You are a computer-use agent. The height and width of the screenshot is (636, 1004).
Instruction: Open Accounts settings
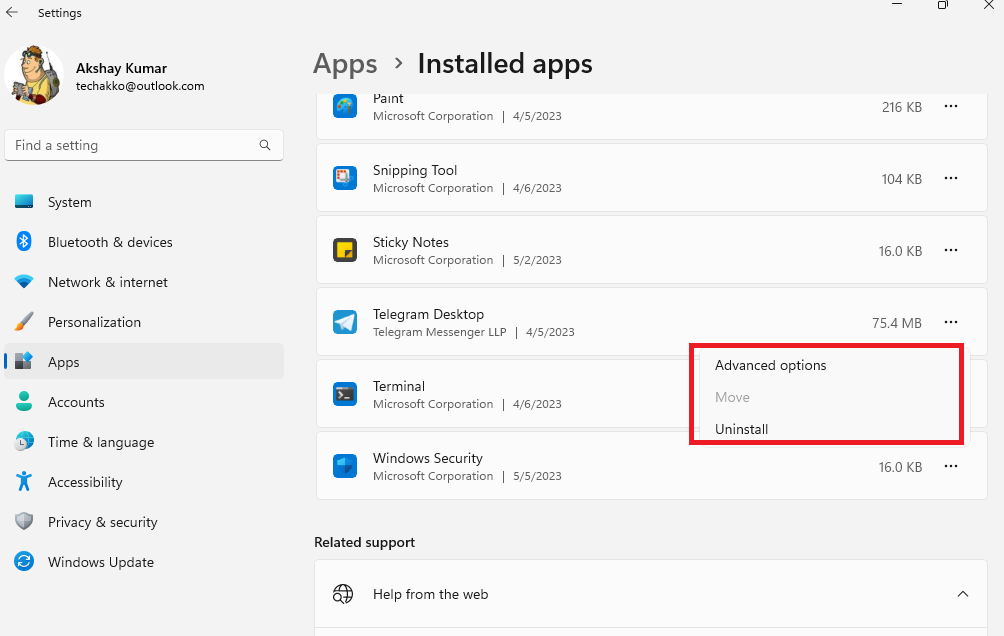(x=143, y=402)
